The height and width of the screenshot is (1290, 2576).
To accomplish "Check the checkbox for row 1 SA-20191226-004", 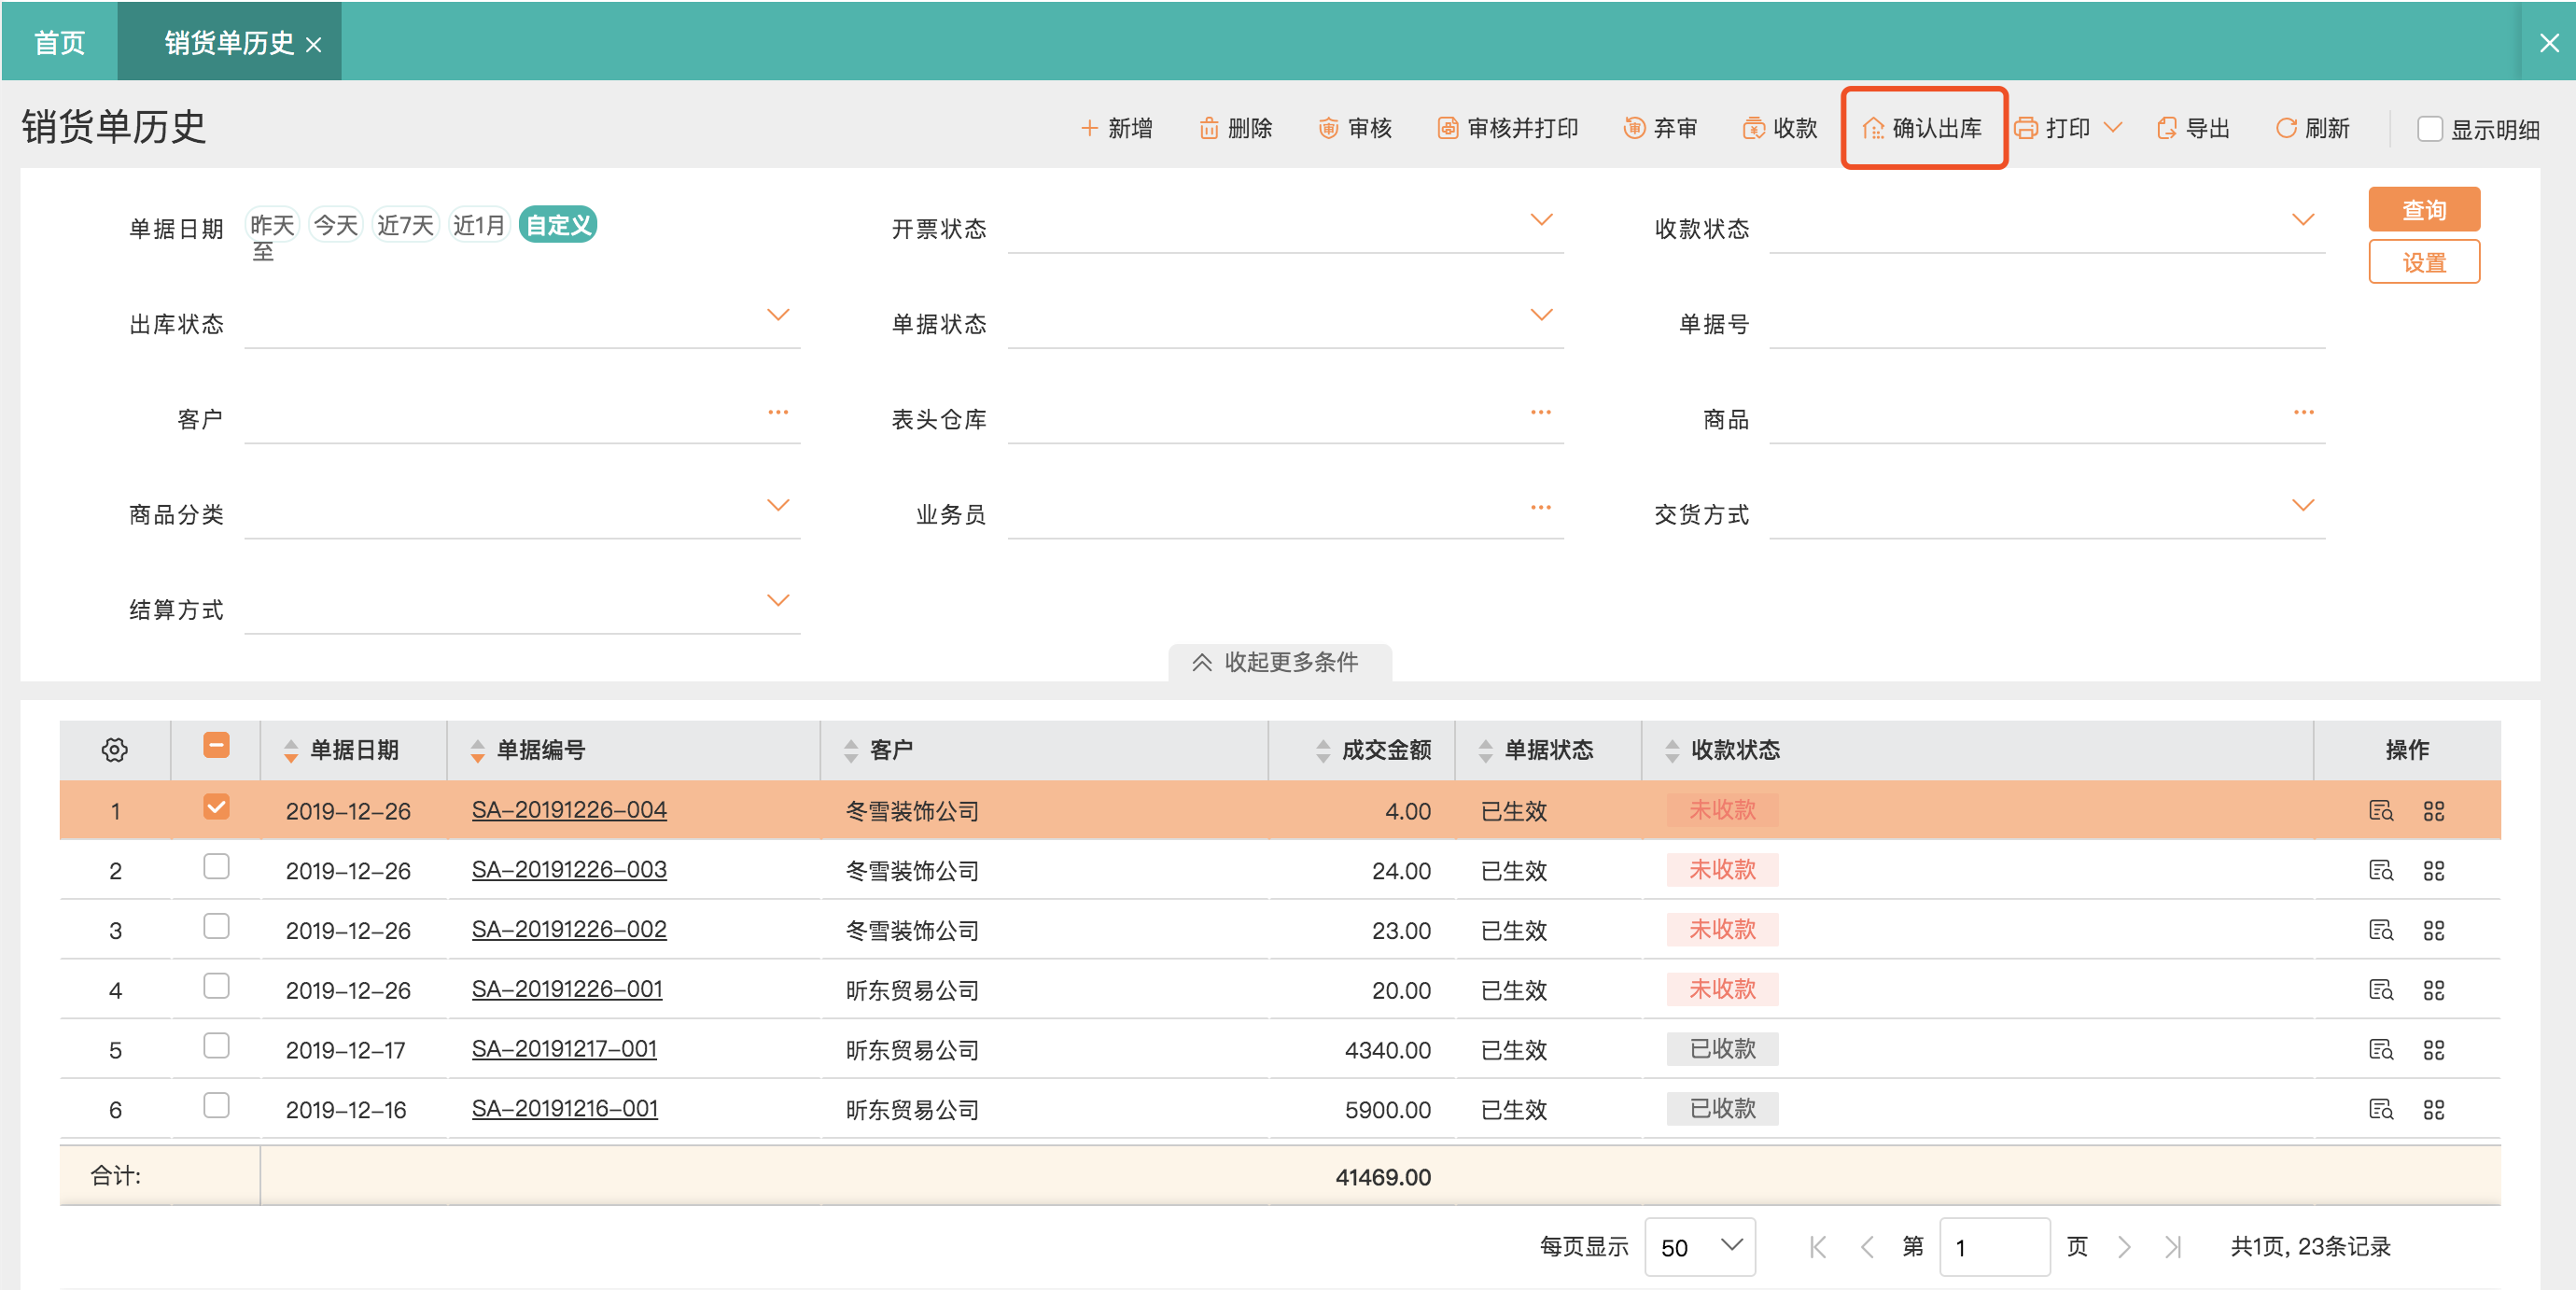I will coord(216,808).
